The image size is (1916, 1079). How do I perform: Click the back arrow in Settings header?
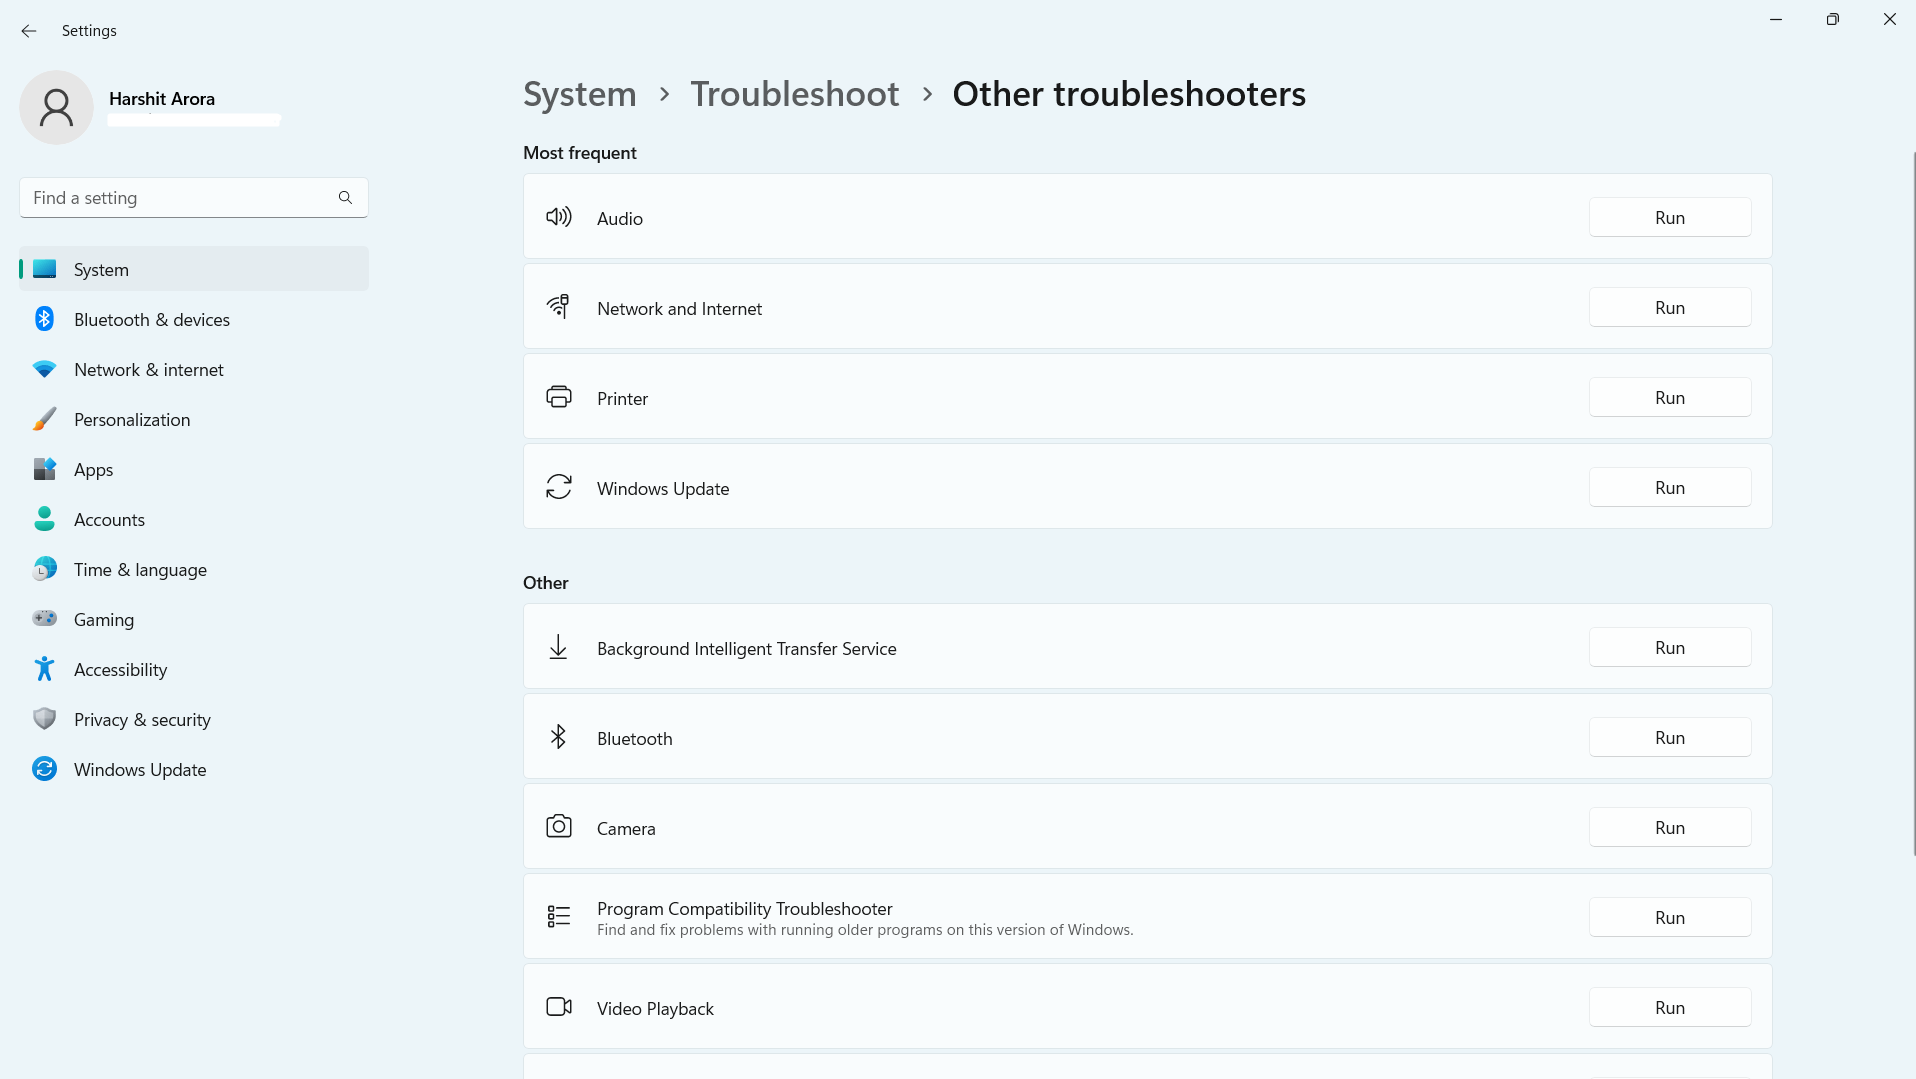pyautogui.click(x=29, y=31)
